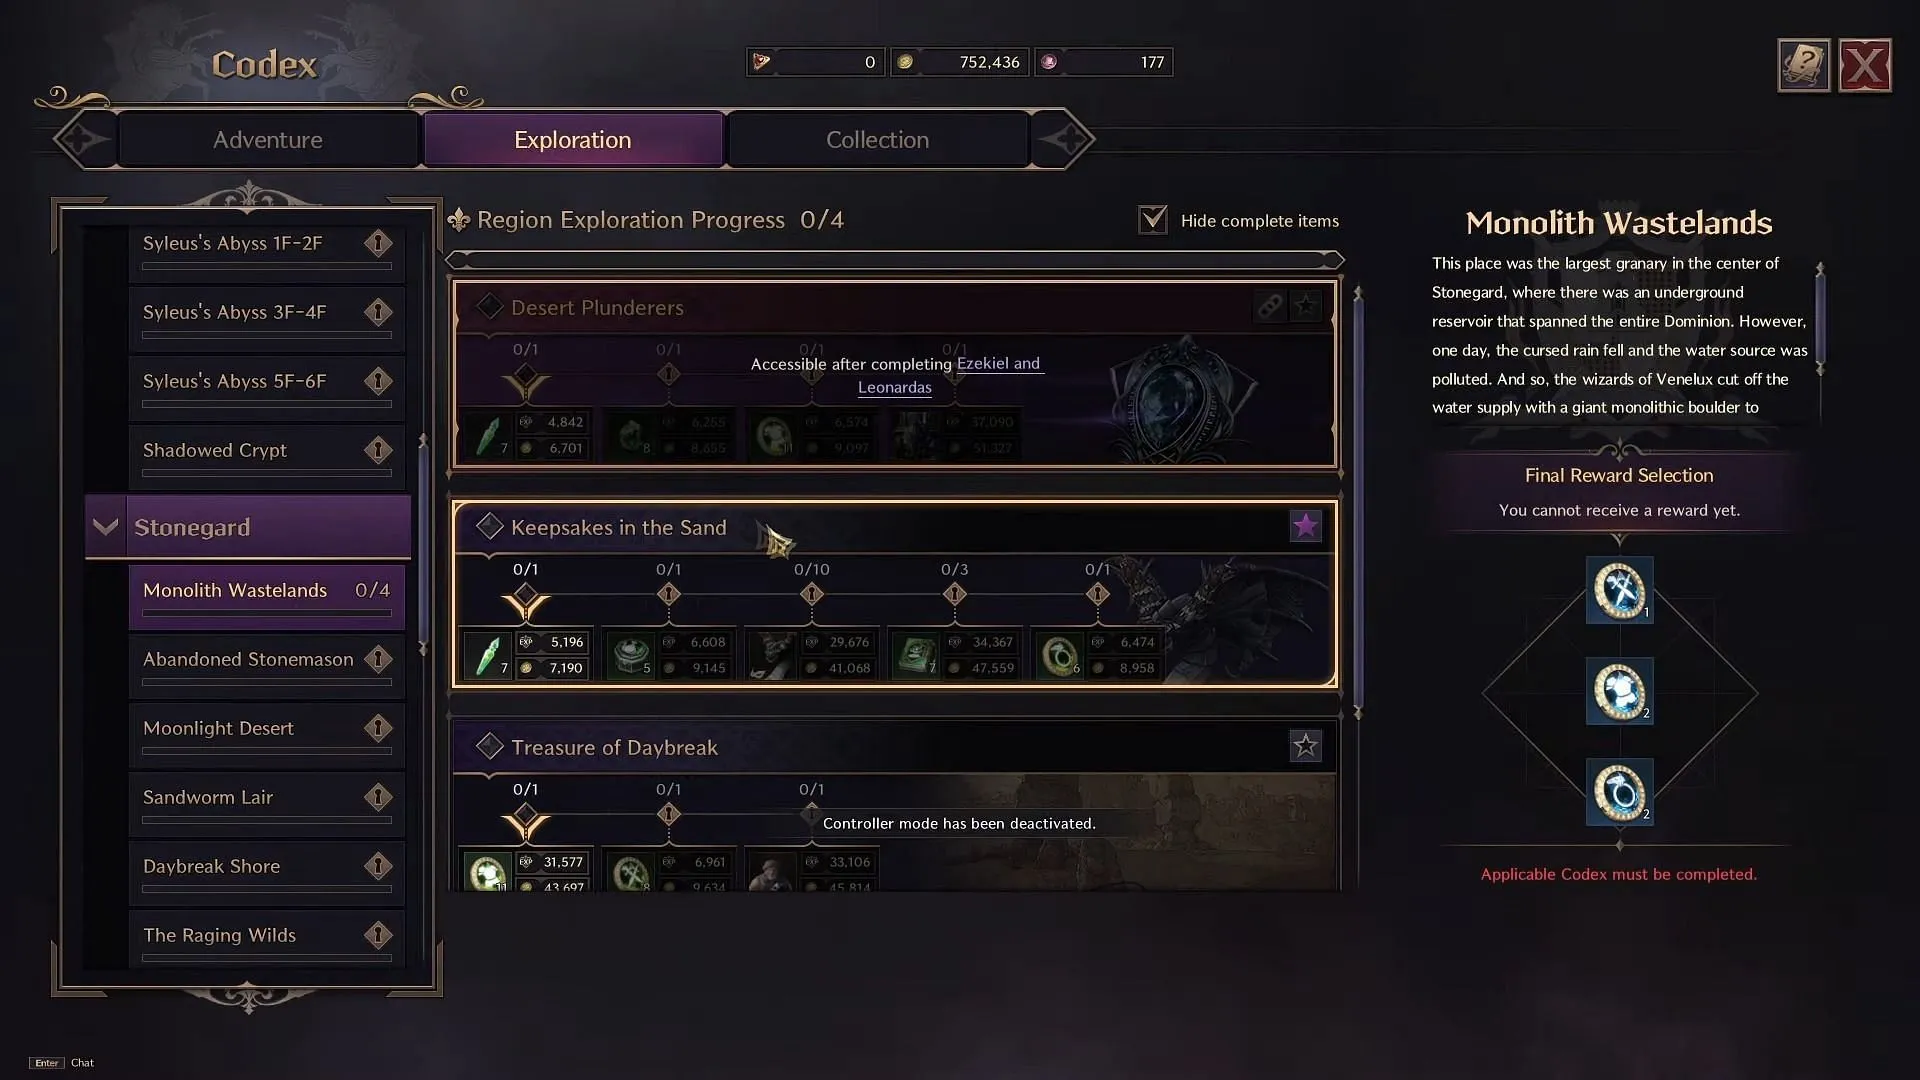Click the star icon on Keepsakes in the Sand
Screen dimensions: 1920x1080
click(x=1305, y=525)
